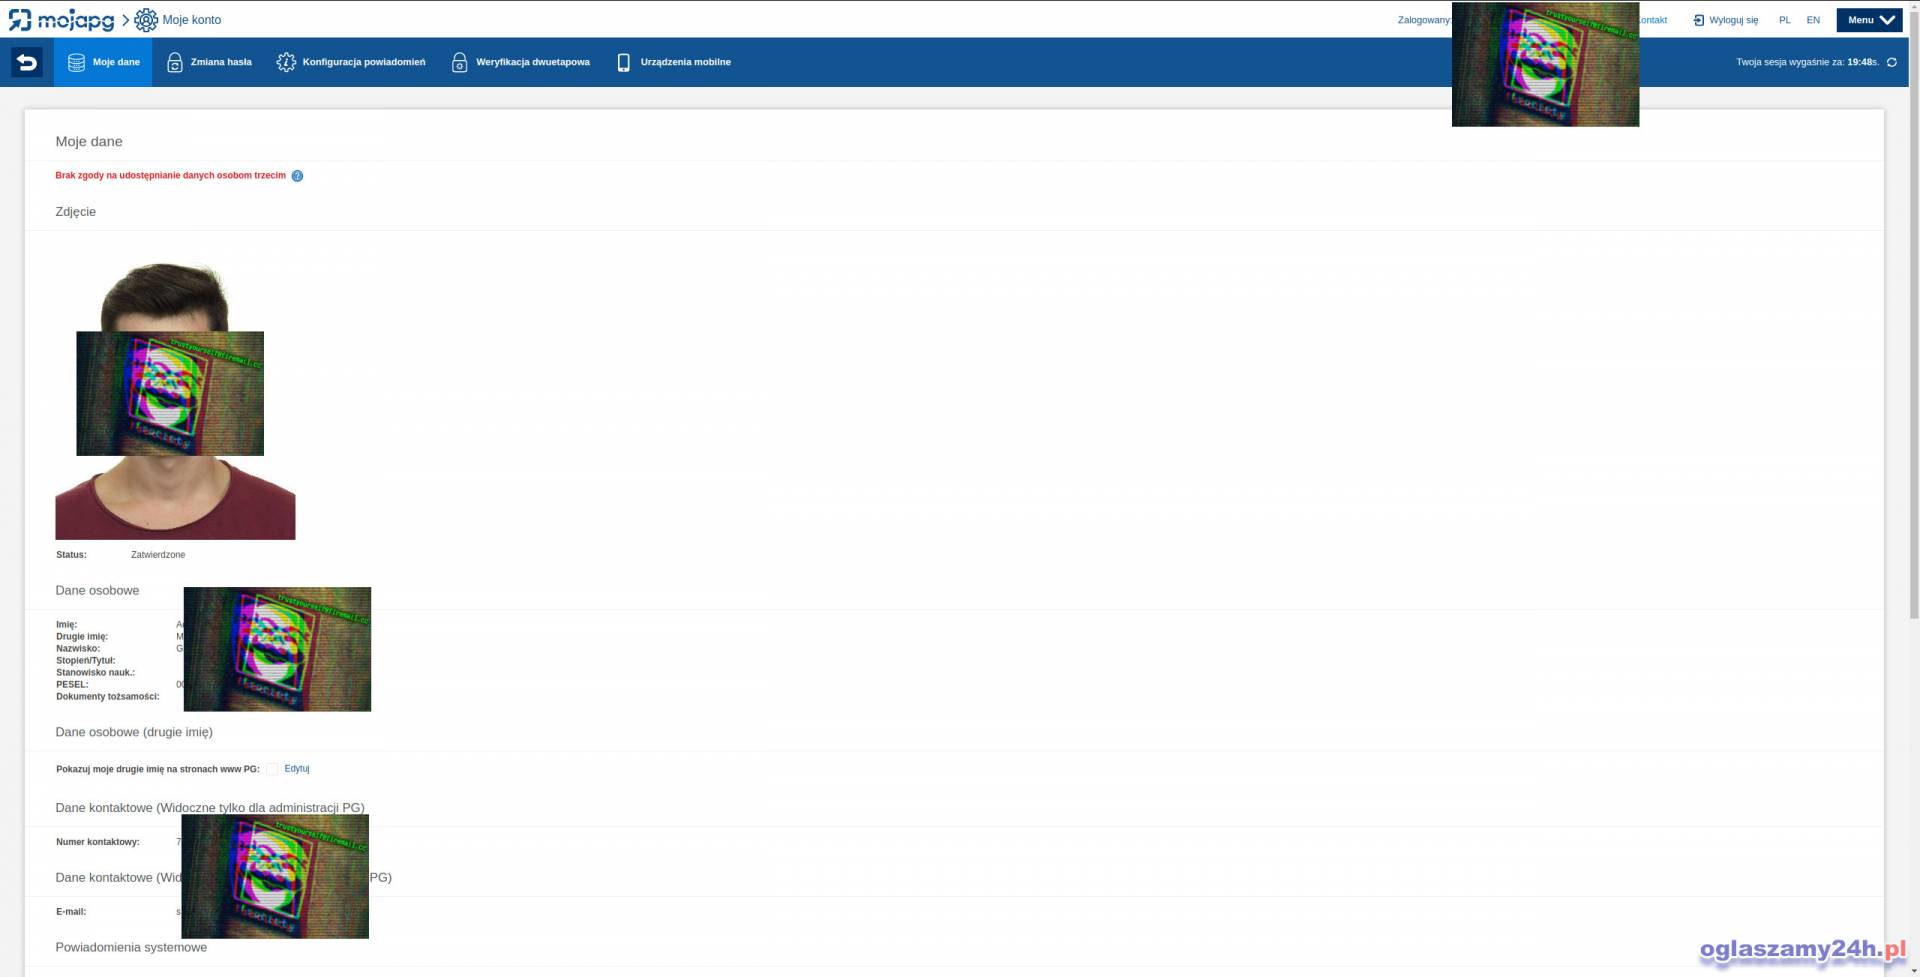Screen dimensions: 1920x977
Task: Click the gear icon beside Moje konto
Action: pyautogui.click(x=146, y=20)
